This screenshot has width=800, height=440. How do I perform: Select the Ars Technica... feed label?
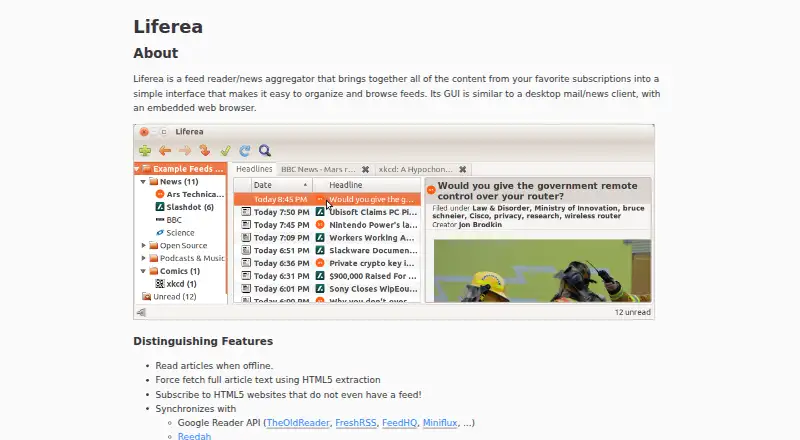pyautogui.click(x=195, y=194)
